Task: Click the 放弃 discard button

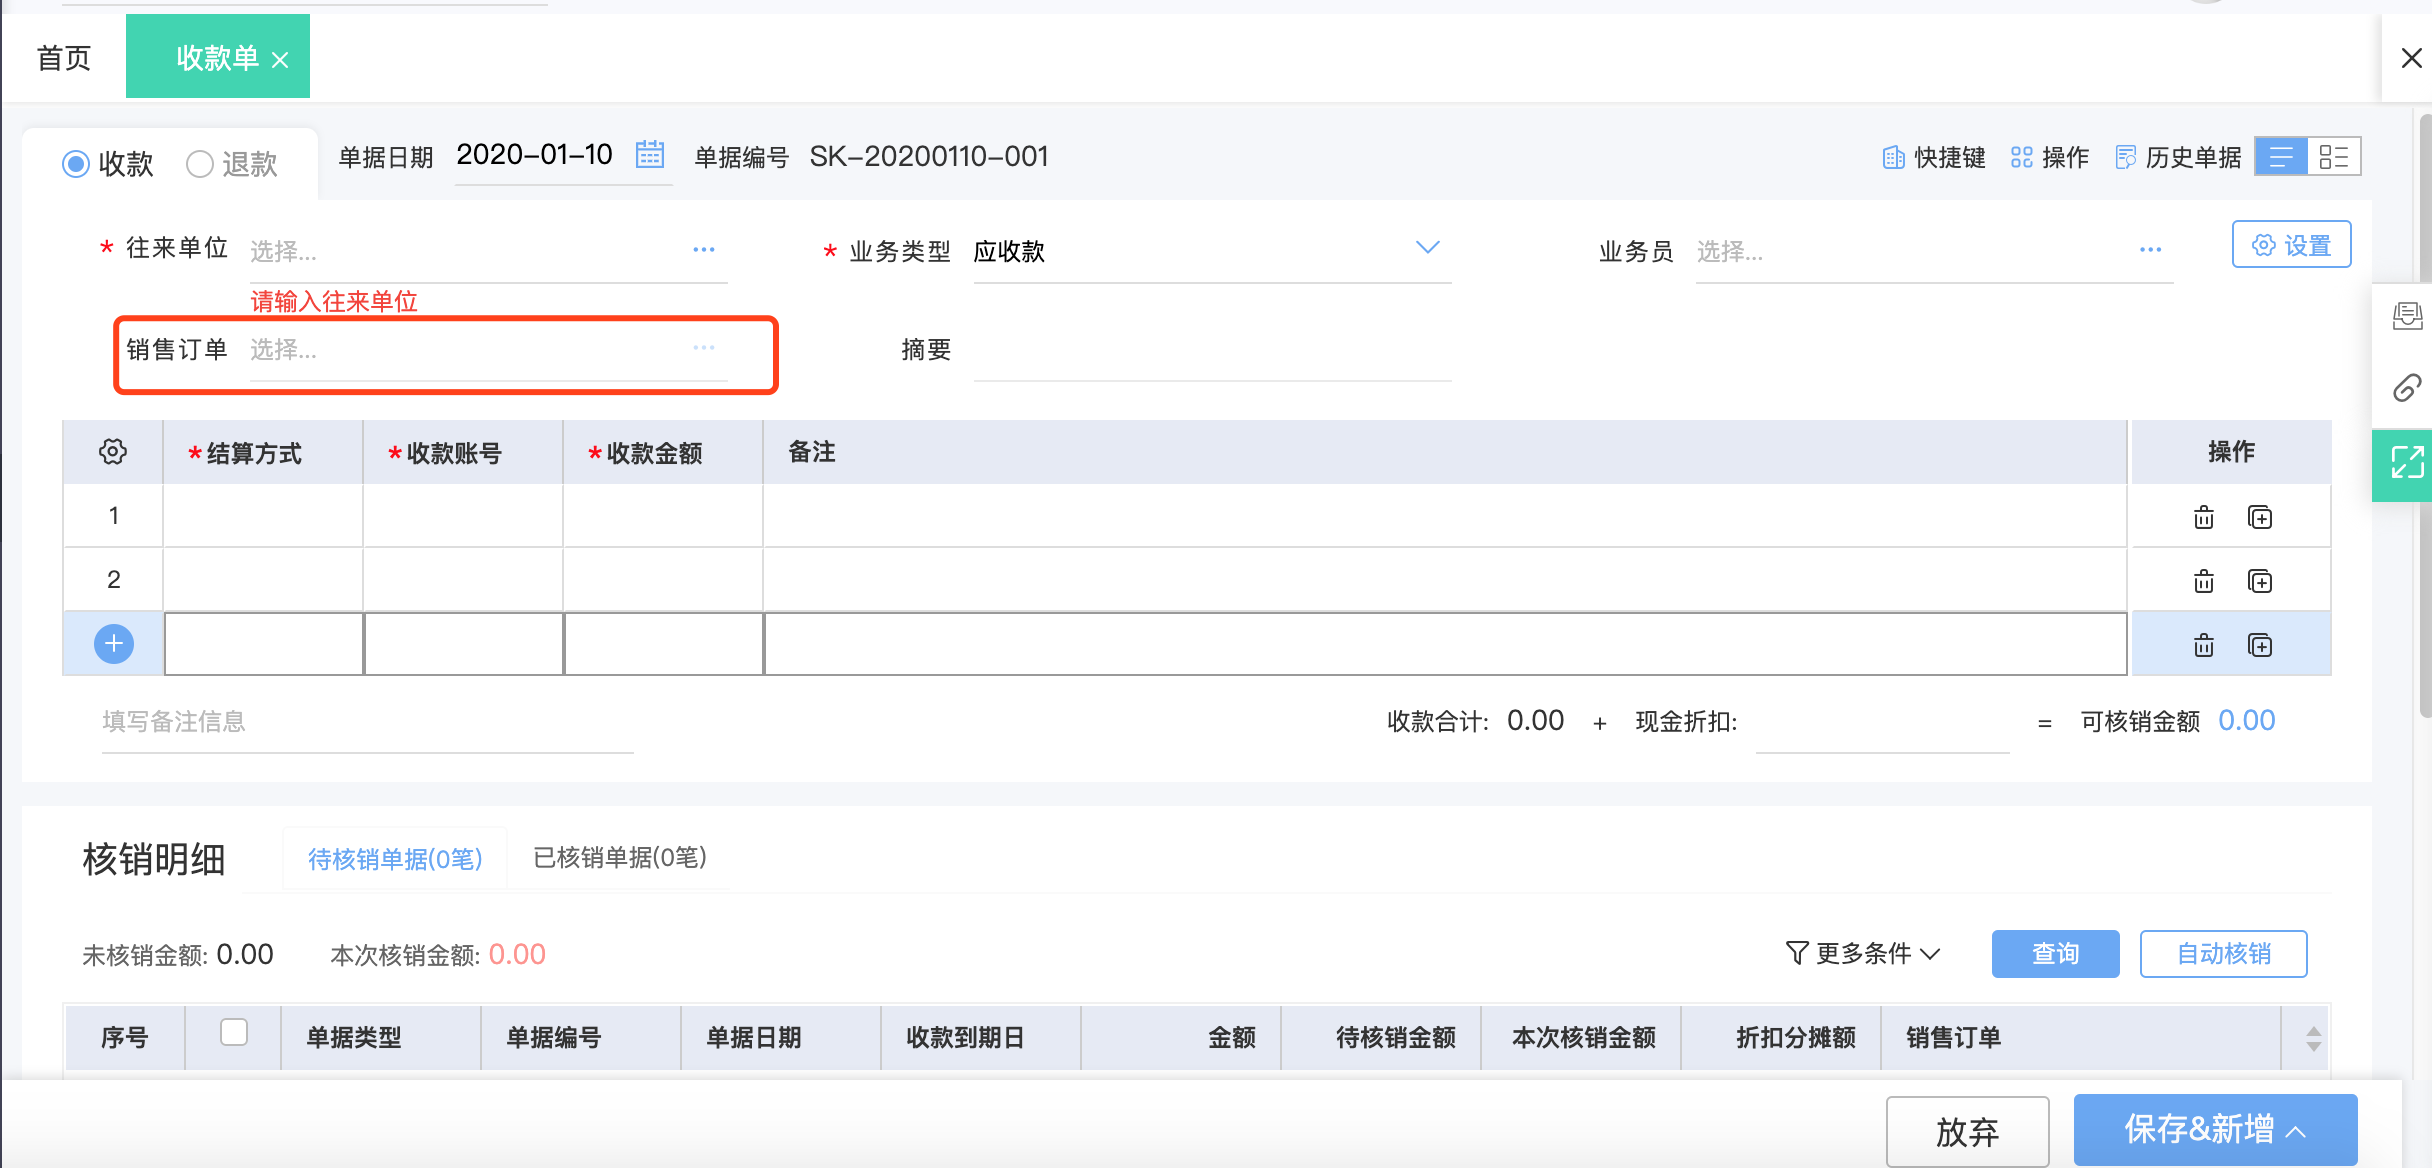Action: click(1970, 1129)
